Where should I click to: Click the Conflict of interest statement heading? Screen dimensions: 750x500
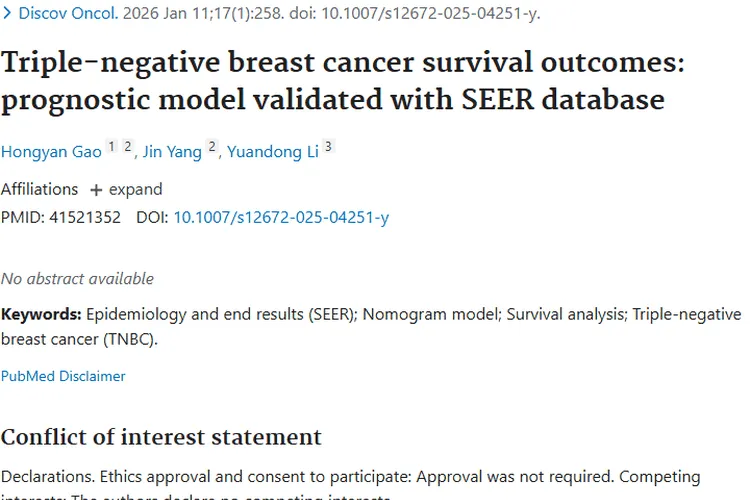pyautogui.click(x=161, y=437)
